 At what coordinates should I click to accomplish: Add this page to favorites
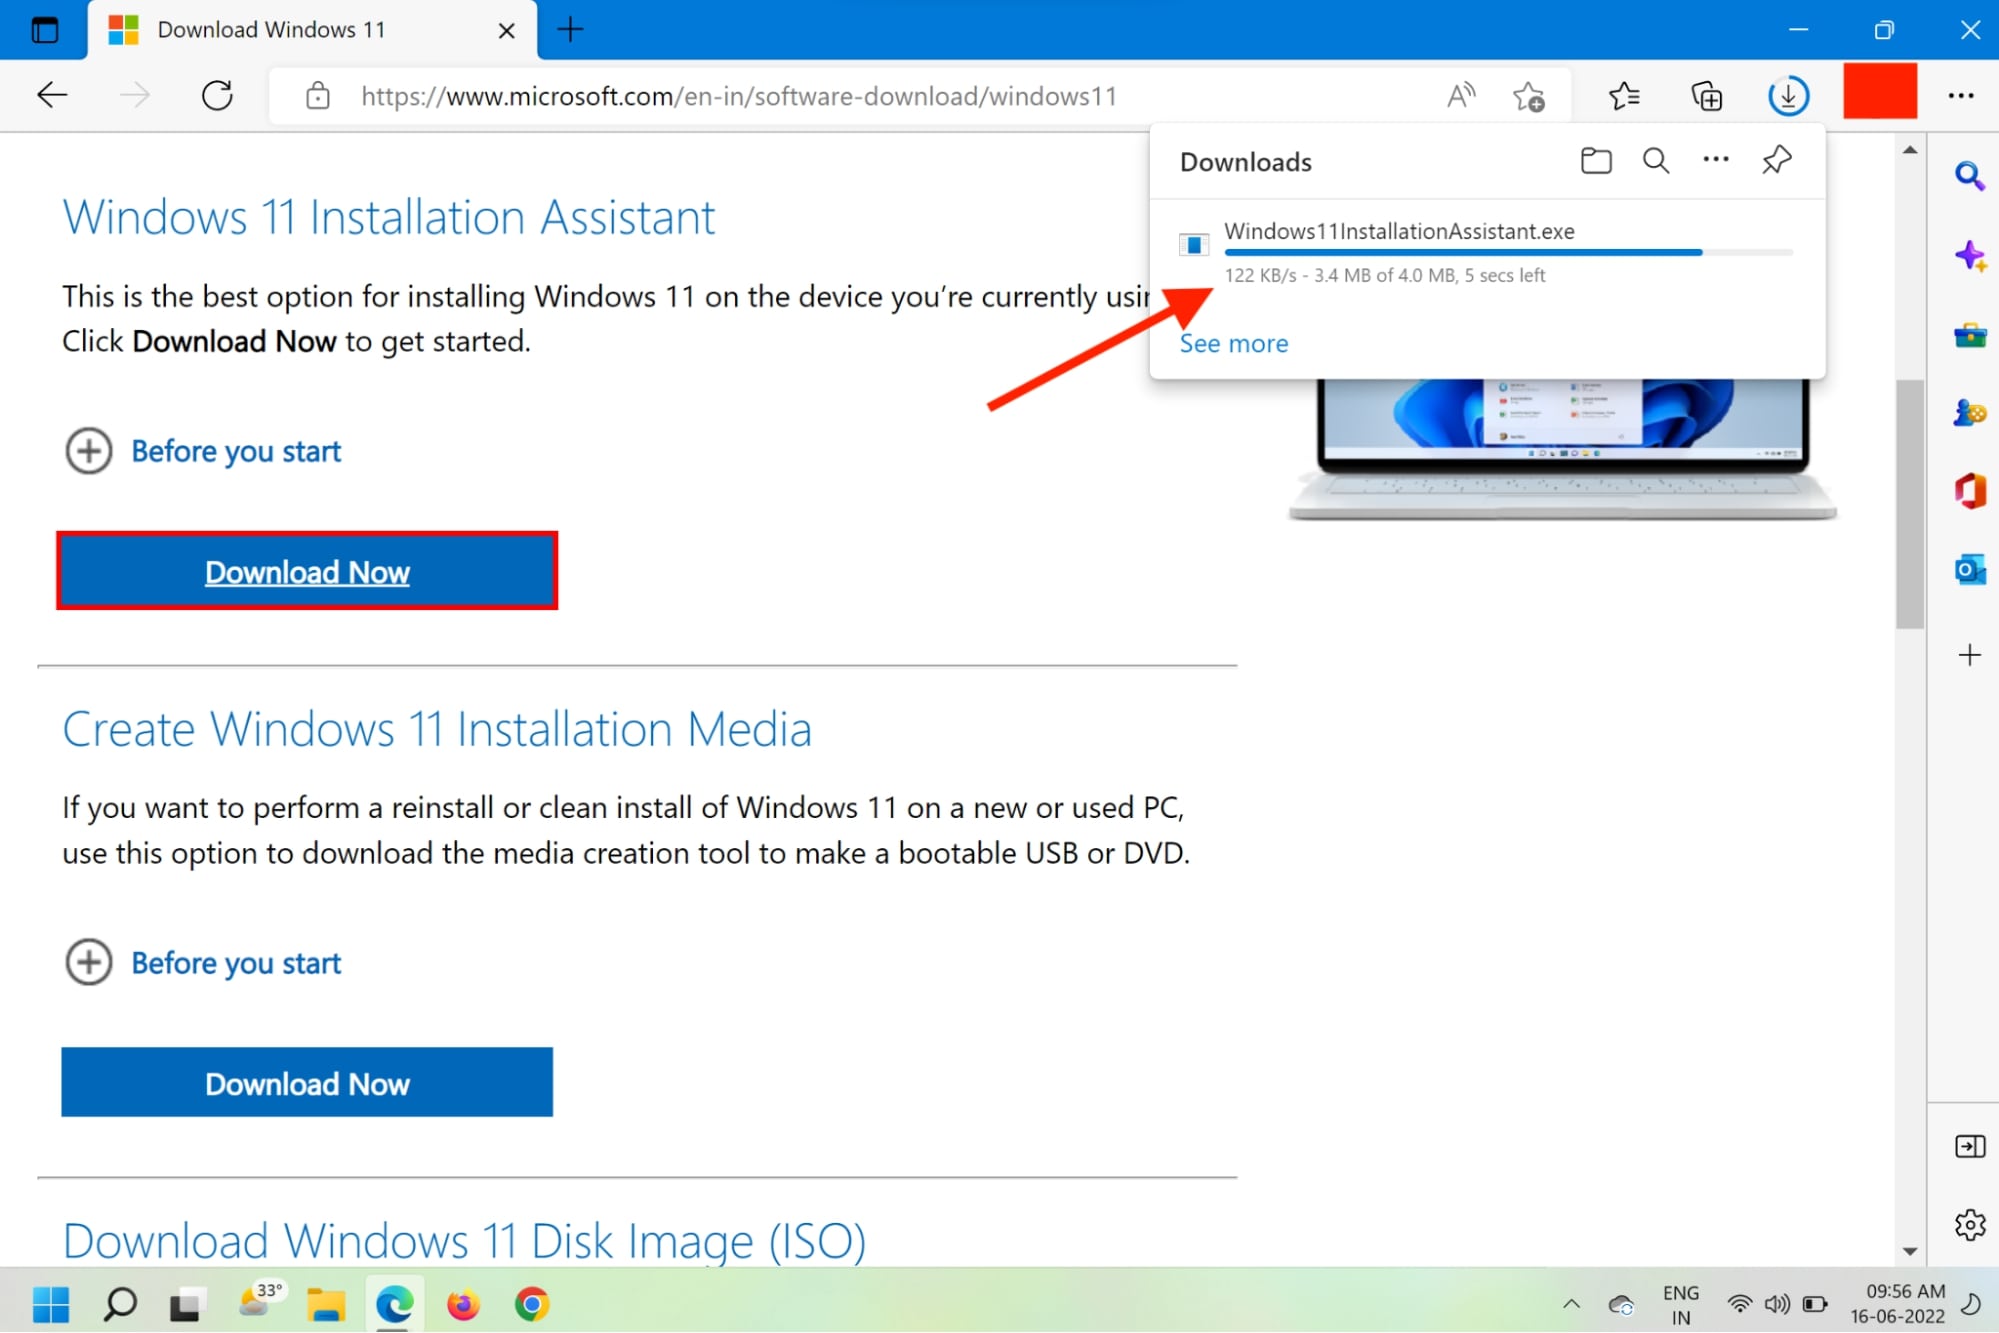coord(1528,95)
